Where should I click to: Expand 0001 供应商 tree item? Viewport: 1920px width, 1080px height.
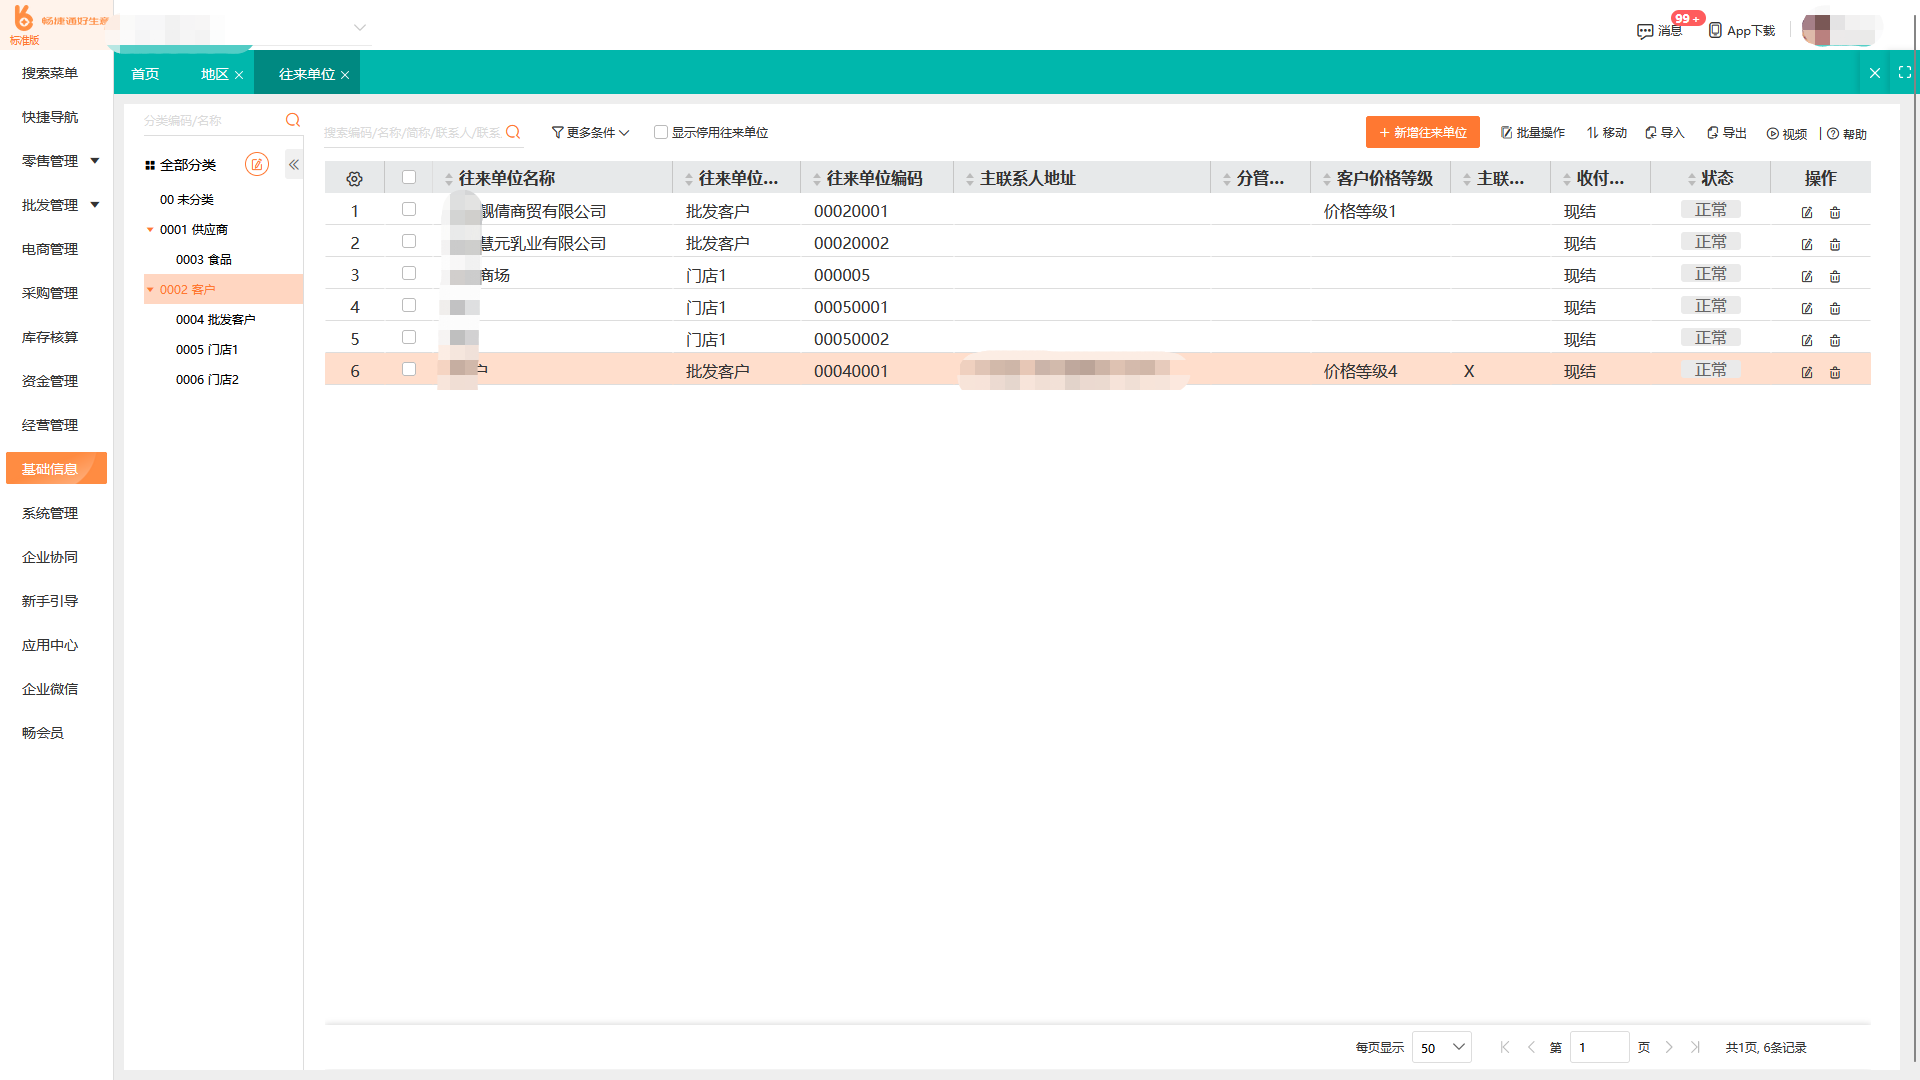click(x=149, y=228)
